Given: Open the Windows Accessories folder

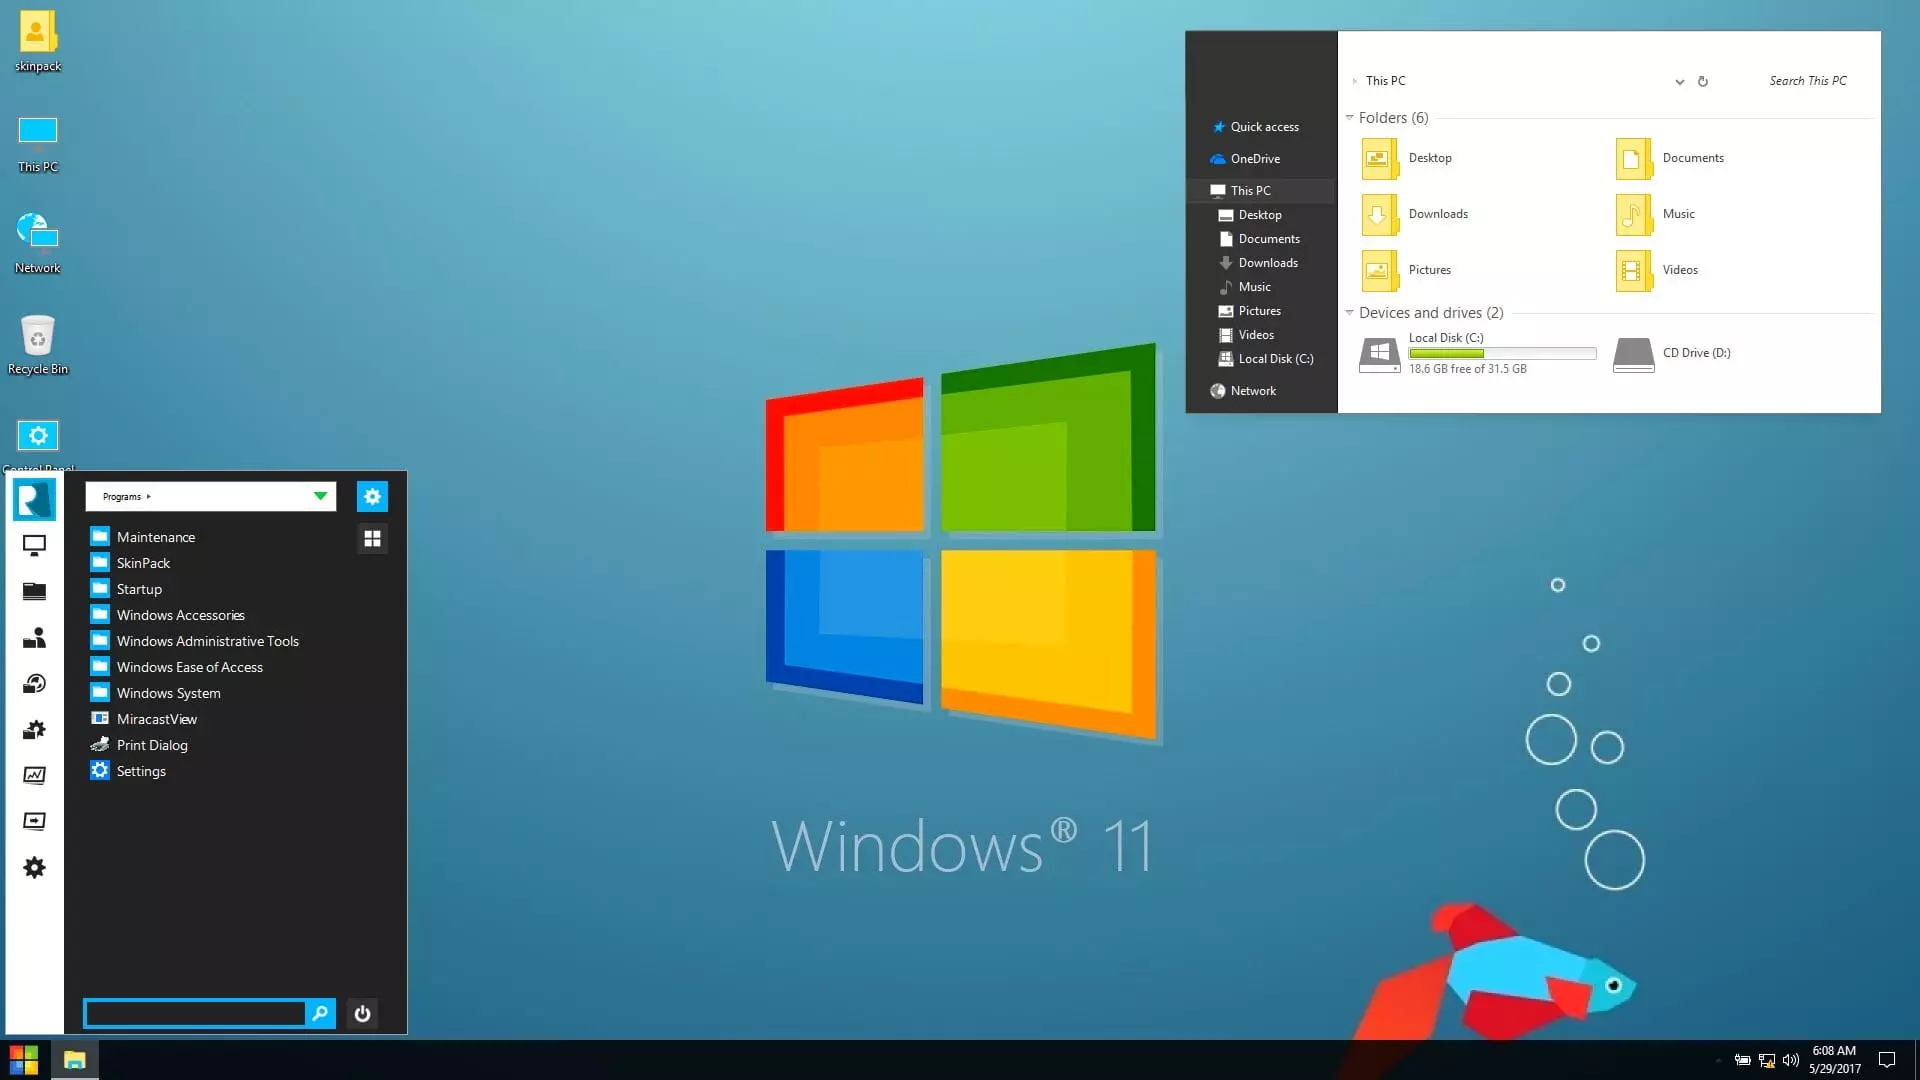Looking at the screenshot, I should (x=179, y=615).
